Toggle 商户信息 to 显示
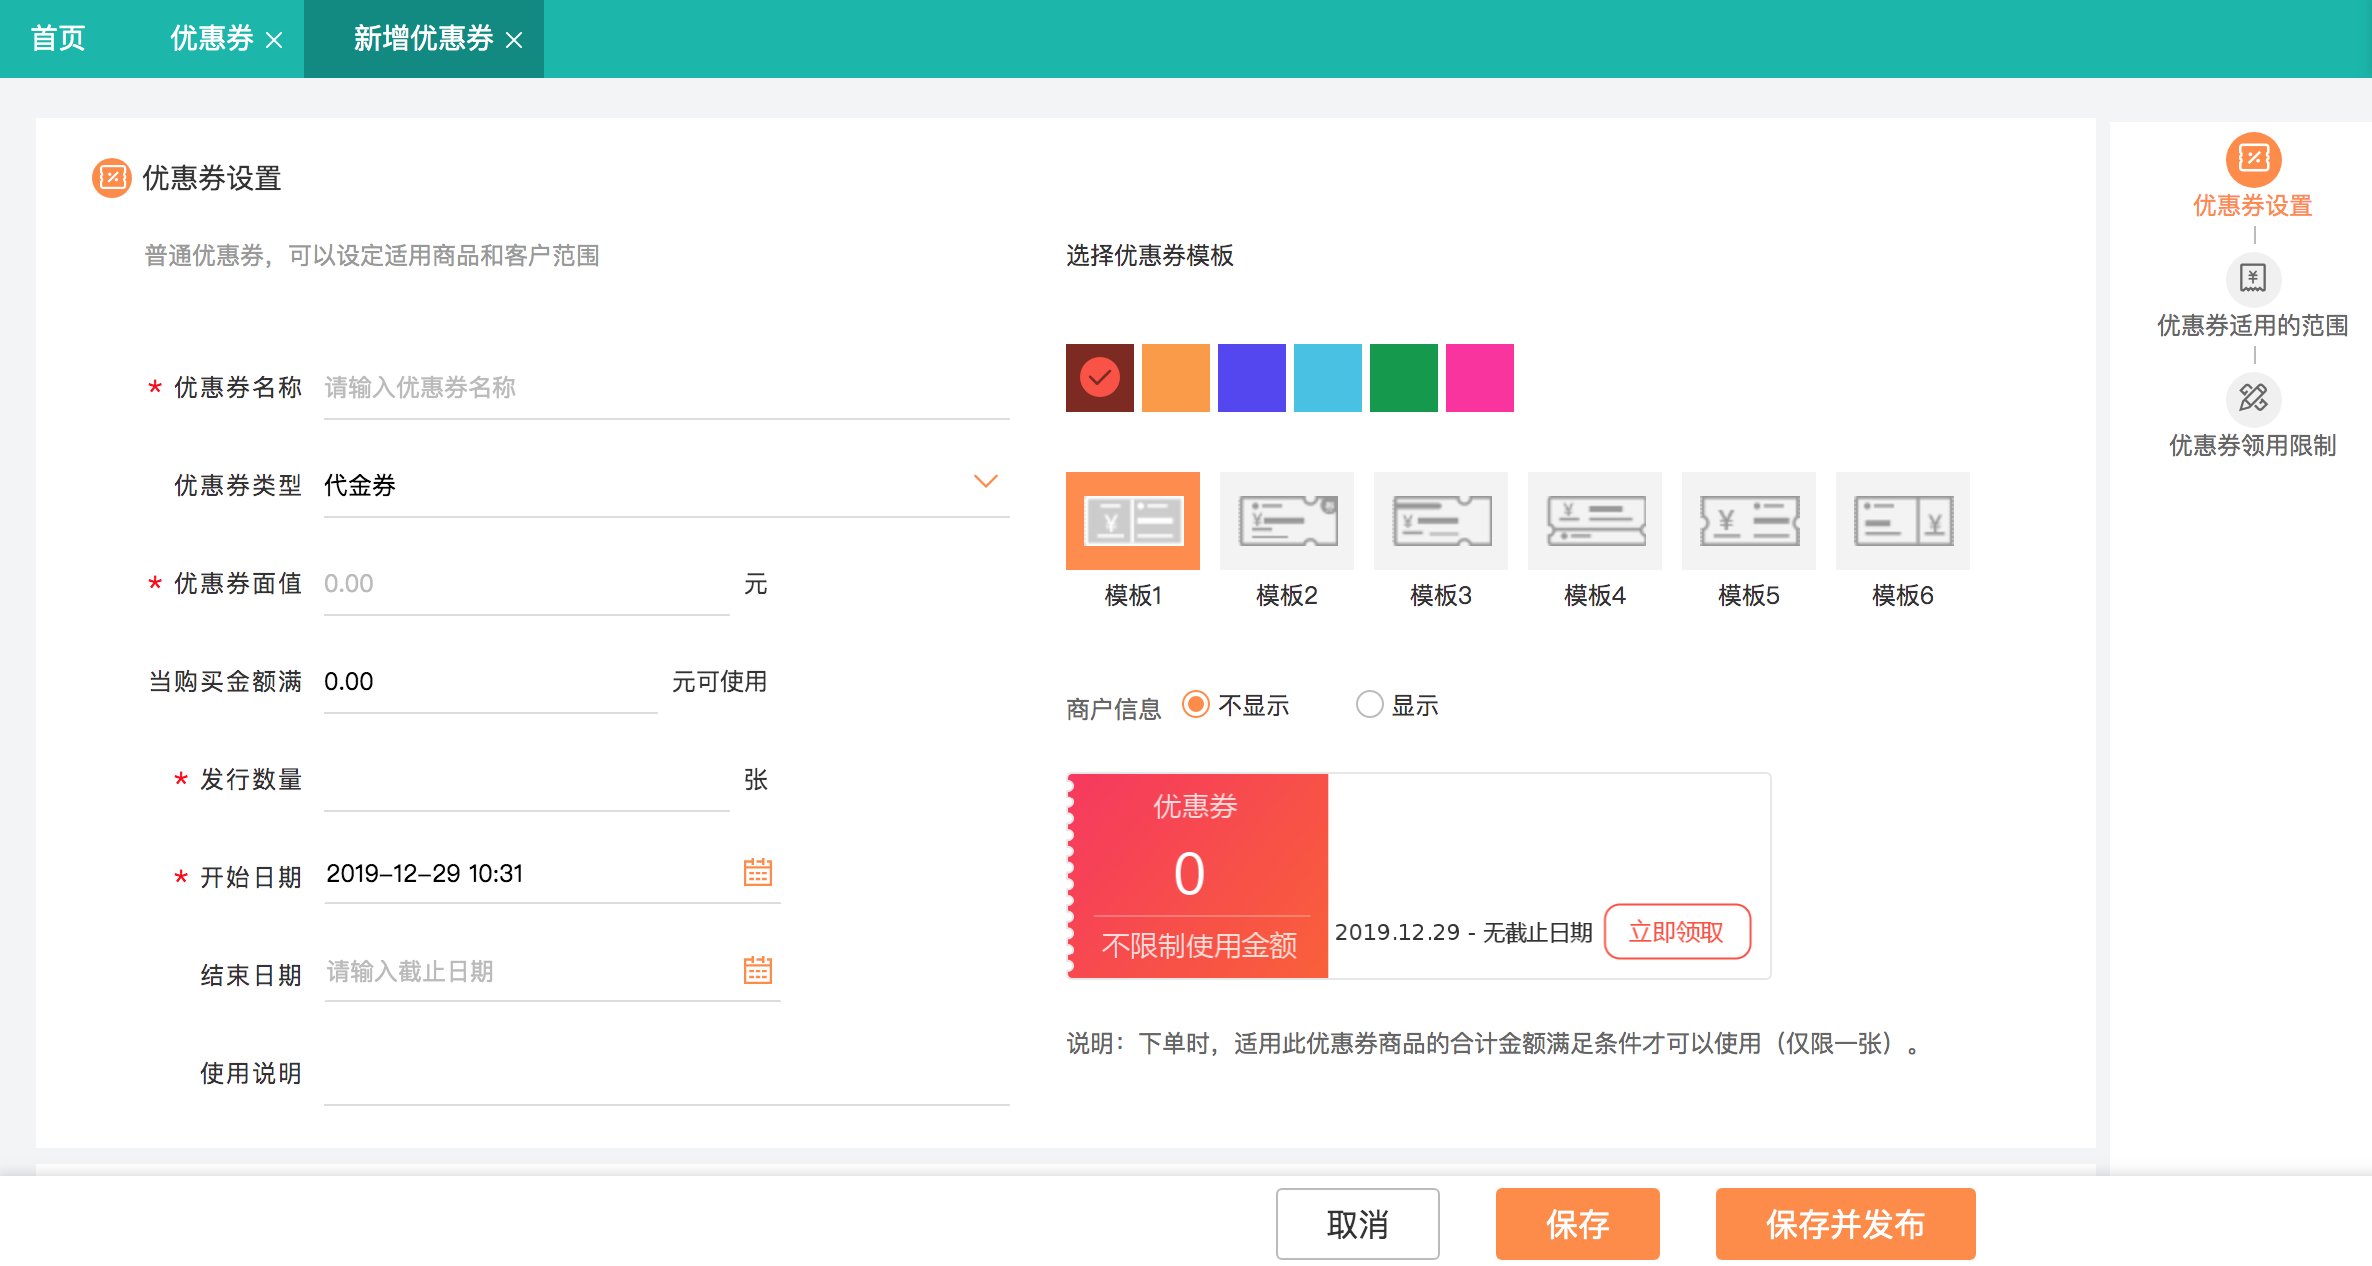Viewport: 2372px width, 1266px height. point(1365,703)
